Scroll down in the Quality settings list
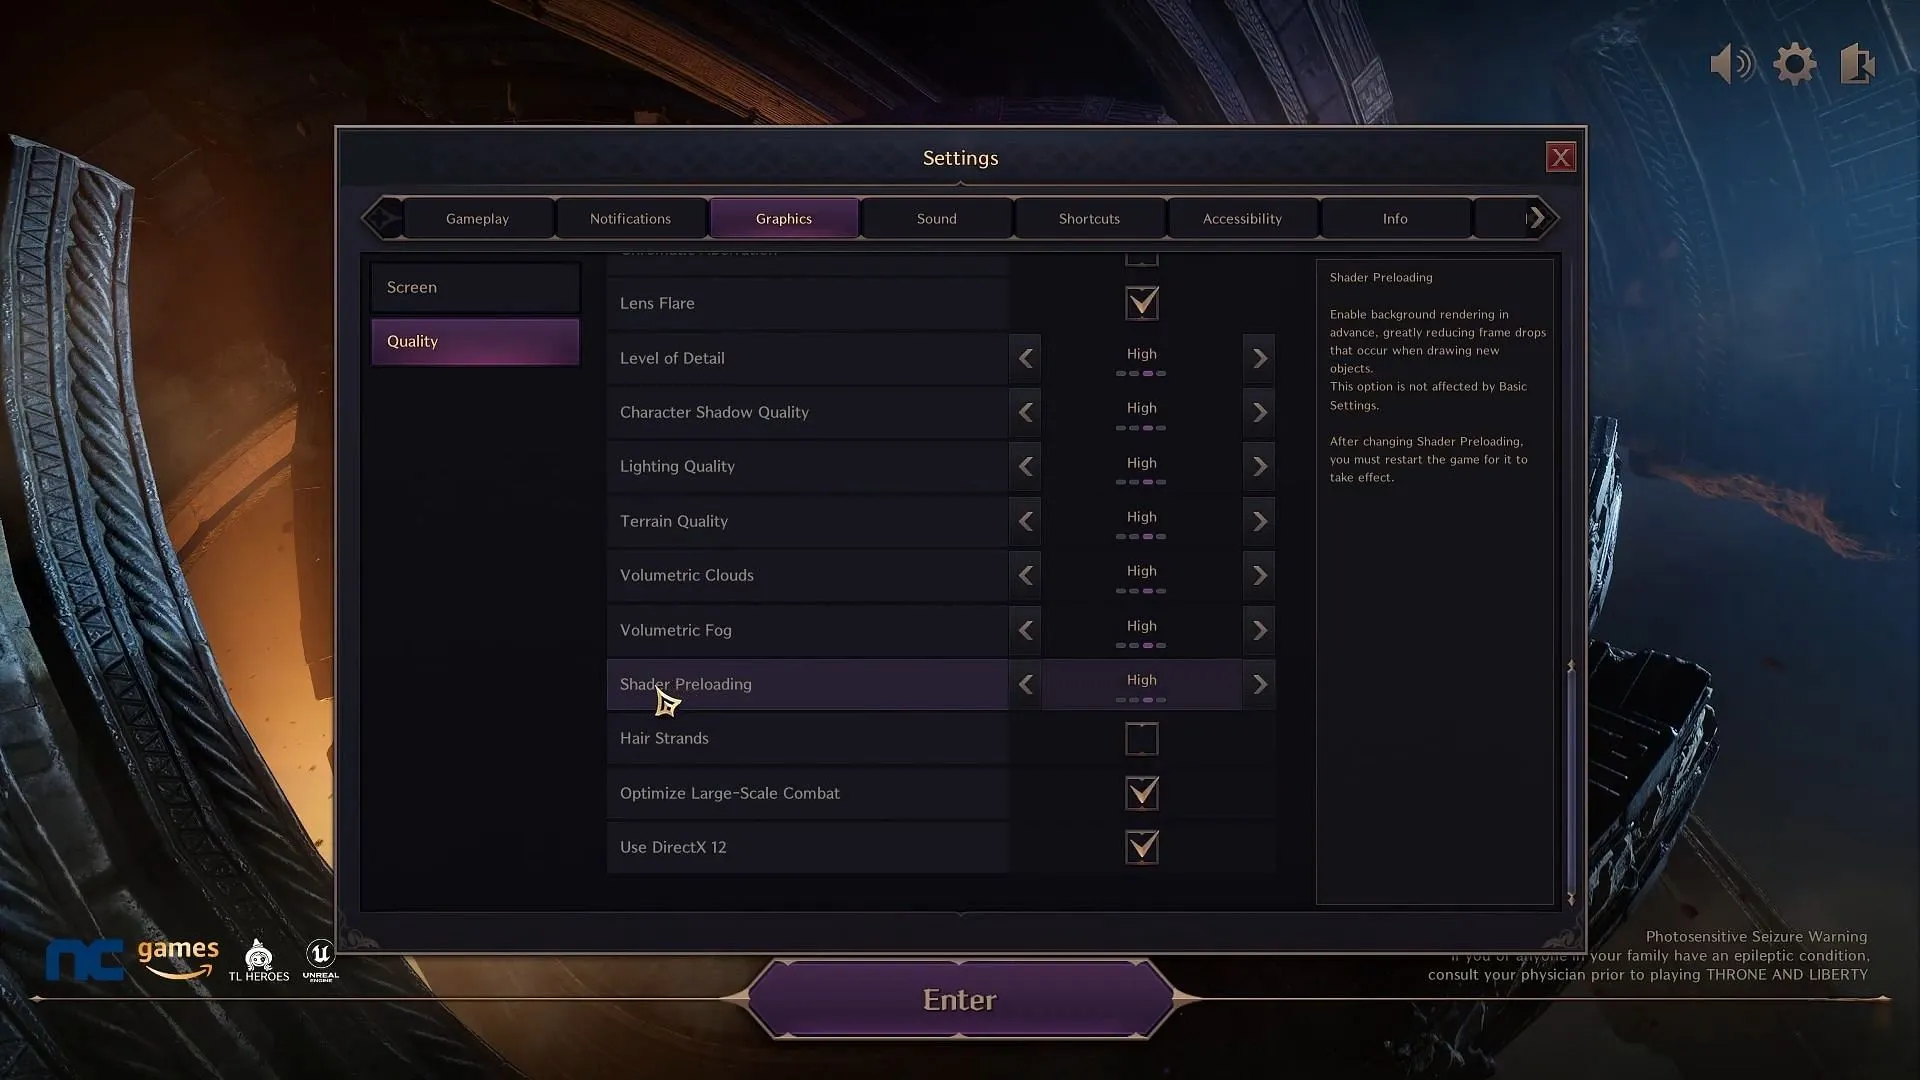This screenshot has width=1920, height=1080. tap(1569, 897)
